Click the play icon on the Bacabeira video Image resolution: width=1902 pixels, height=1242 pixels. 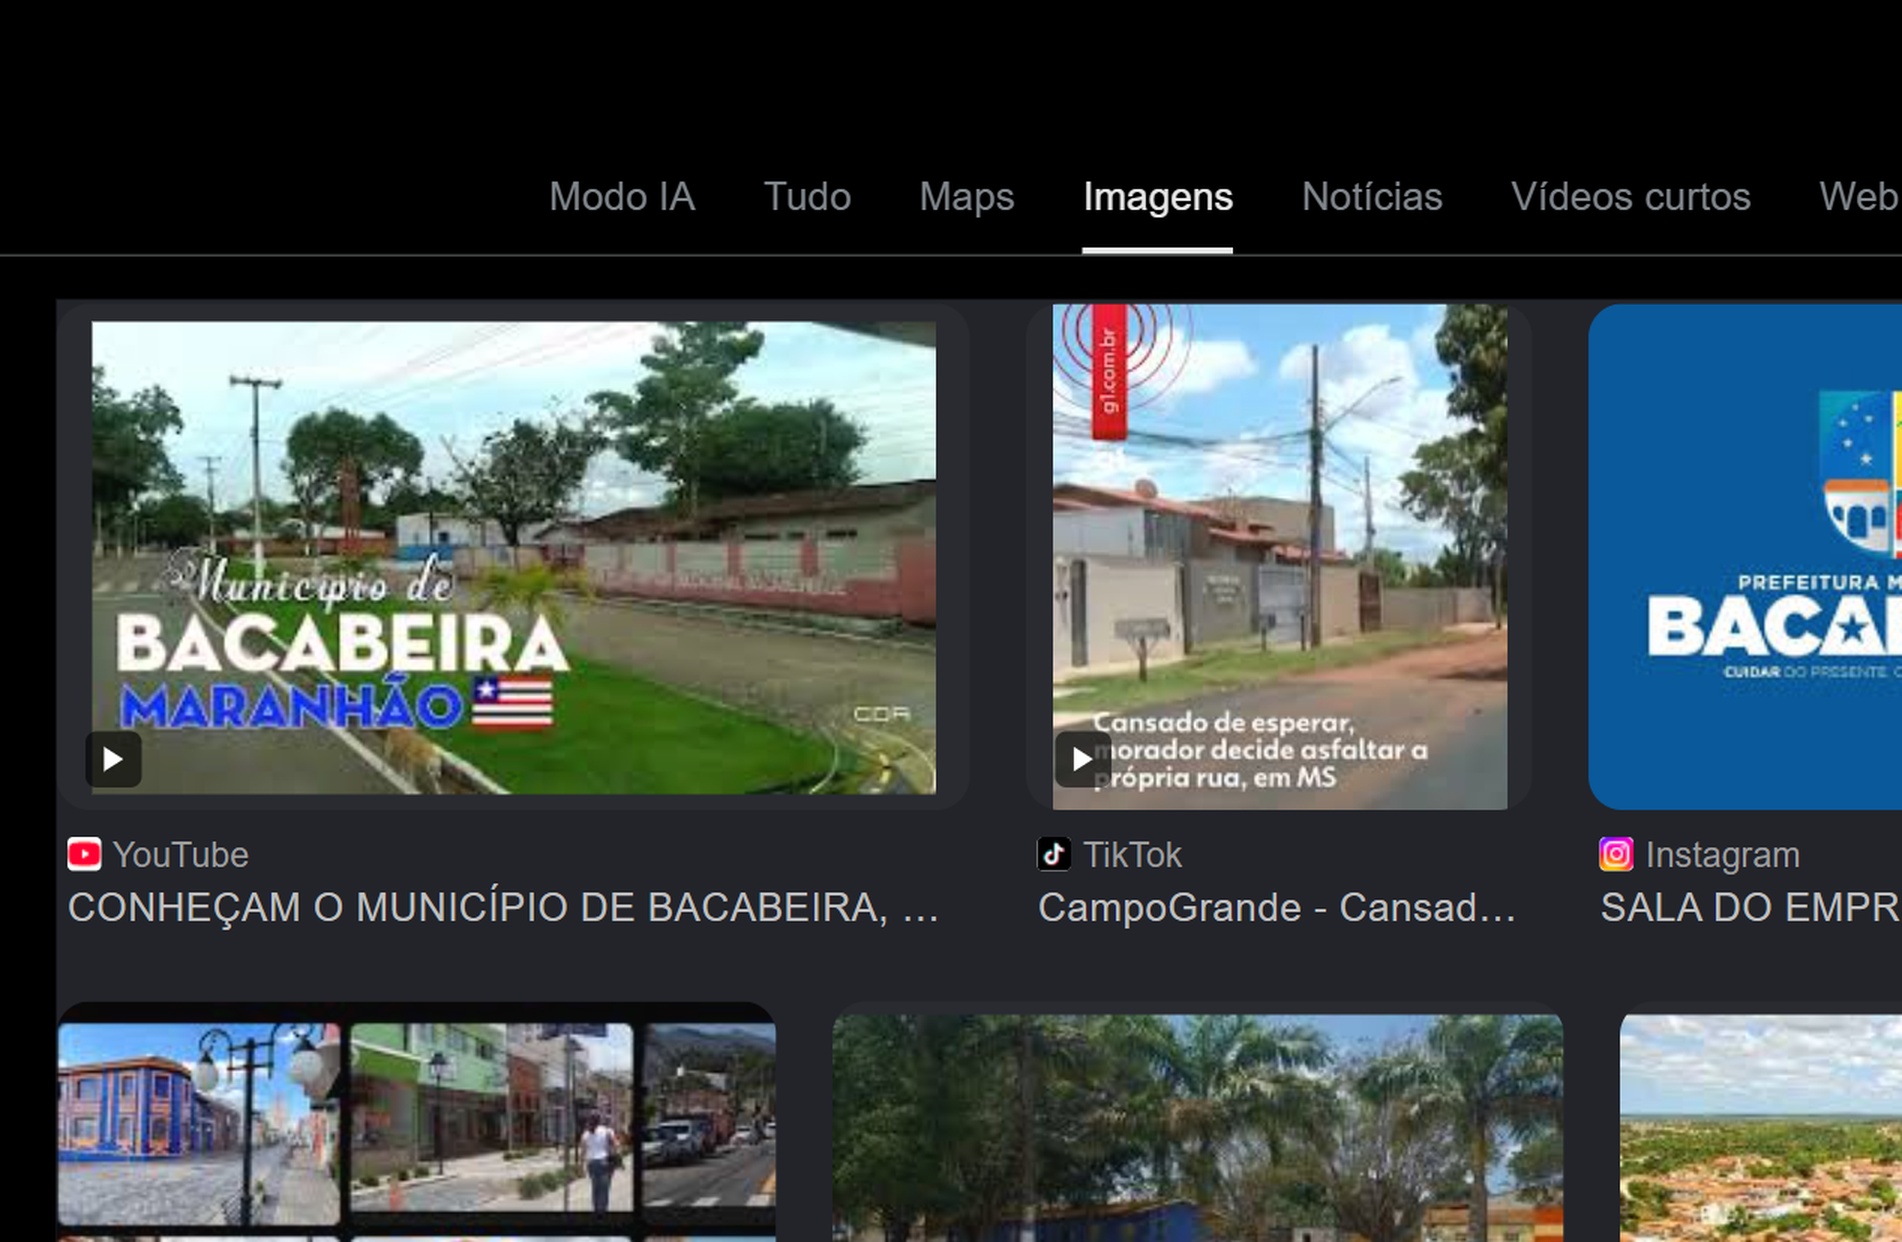click(113, 760)
